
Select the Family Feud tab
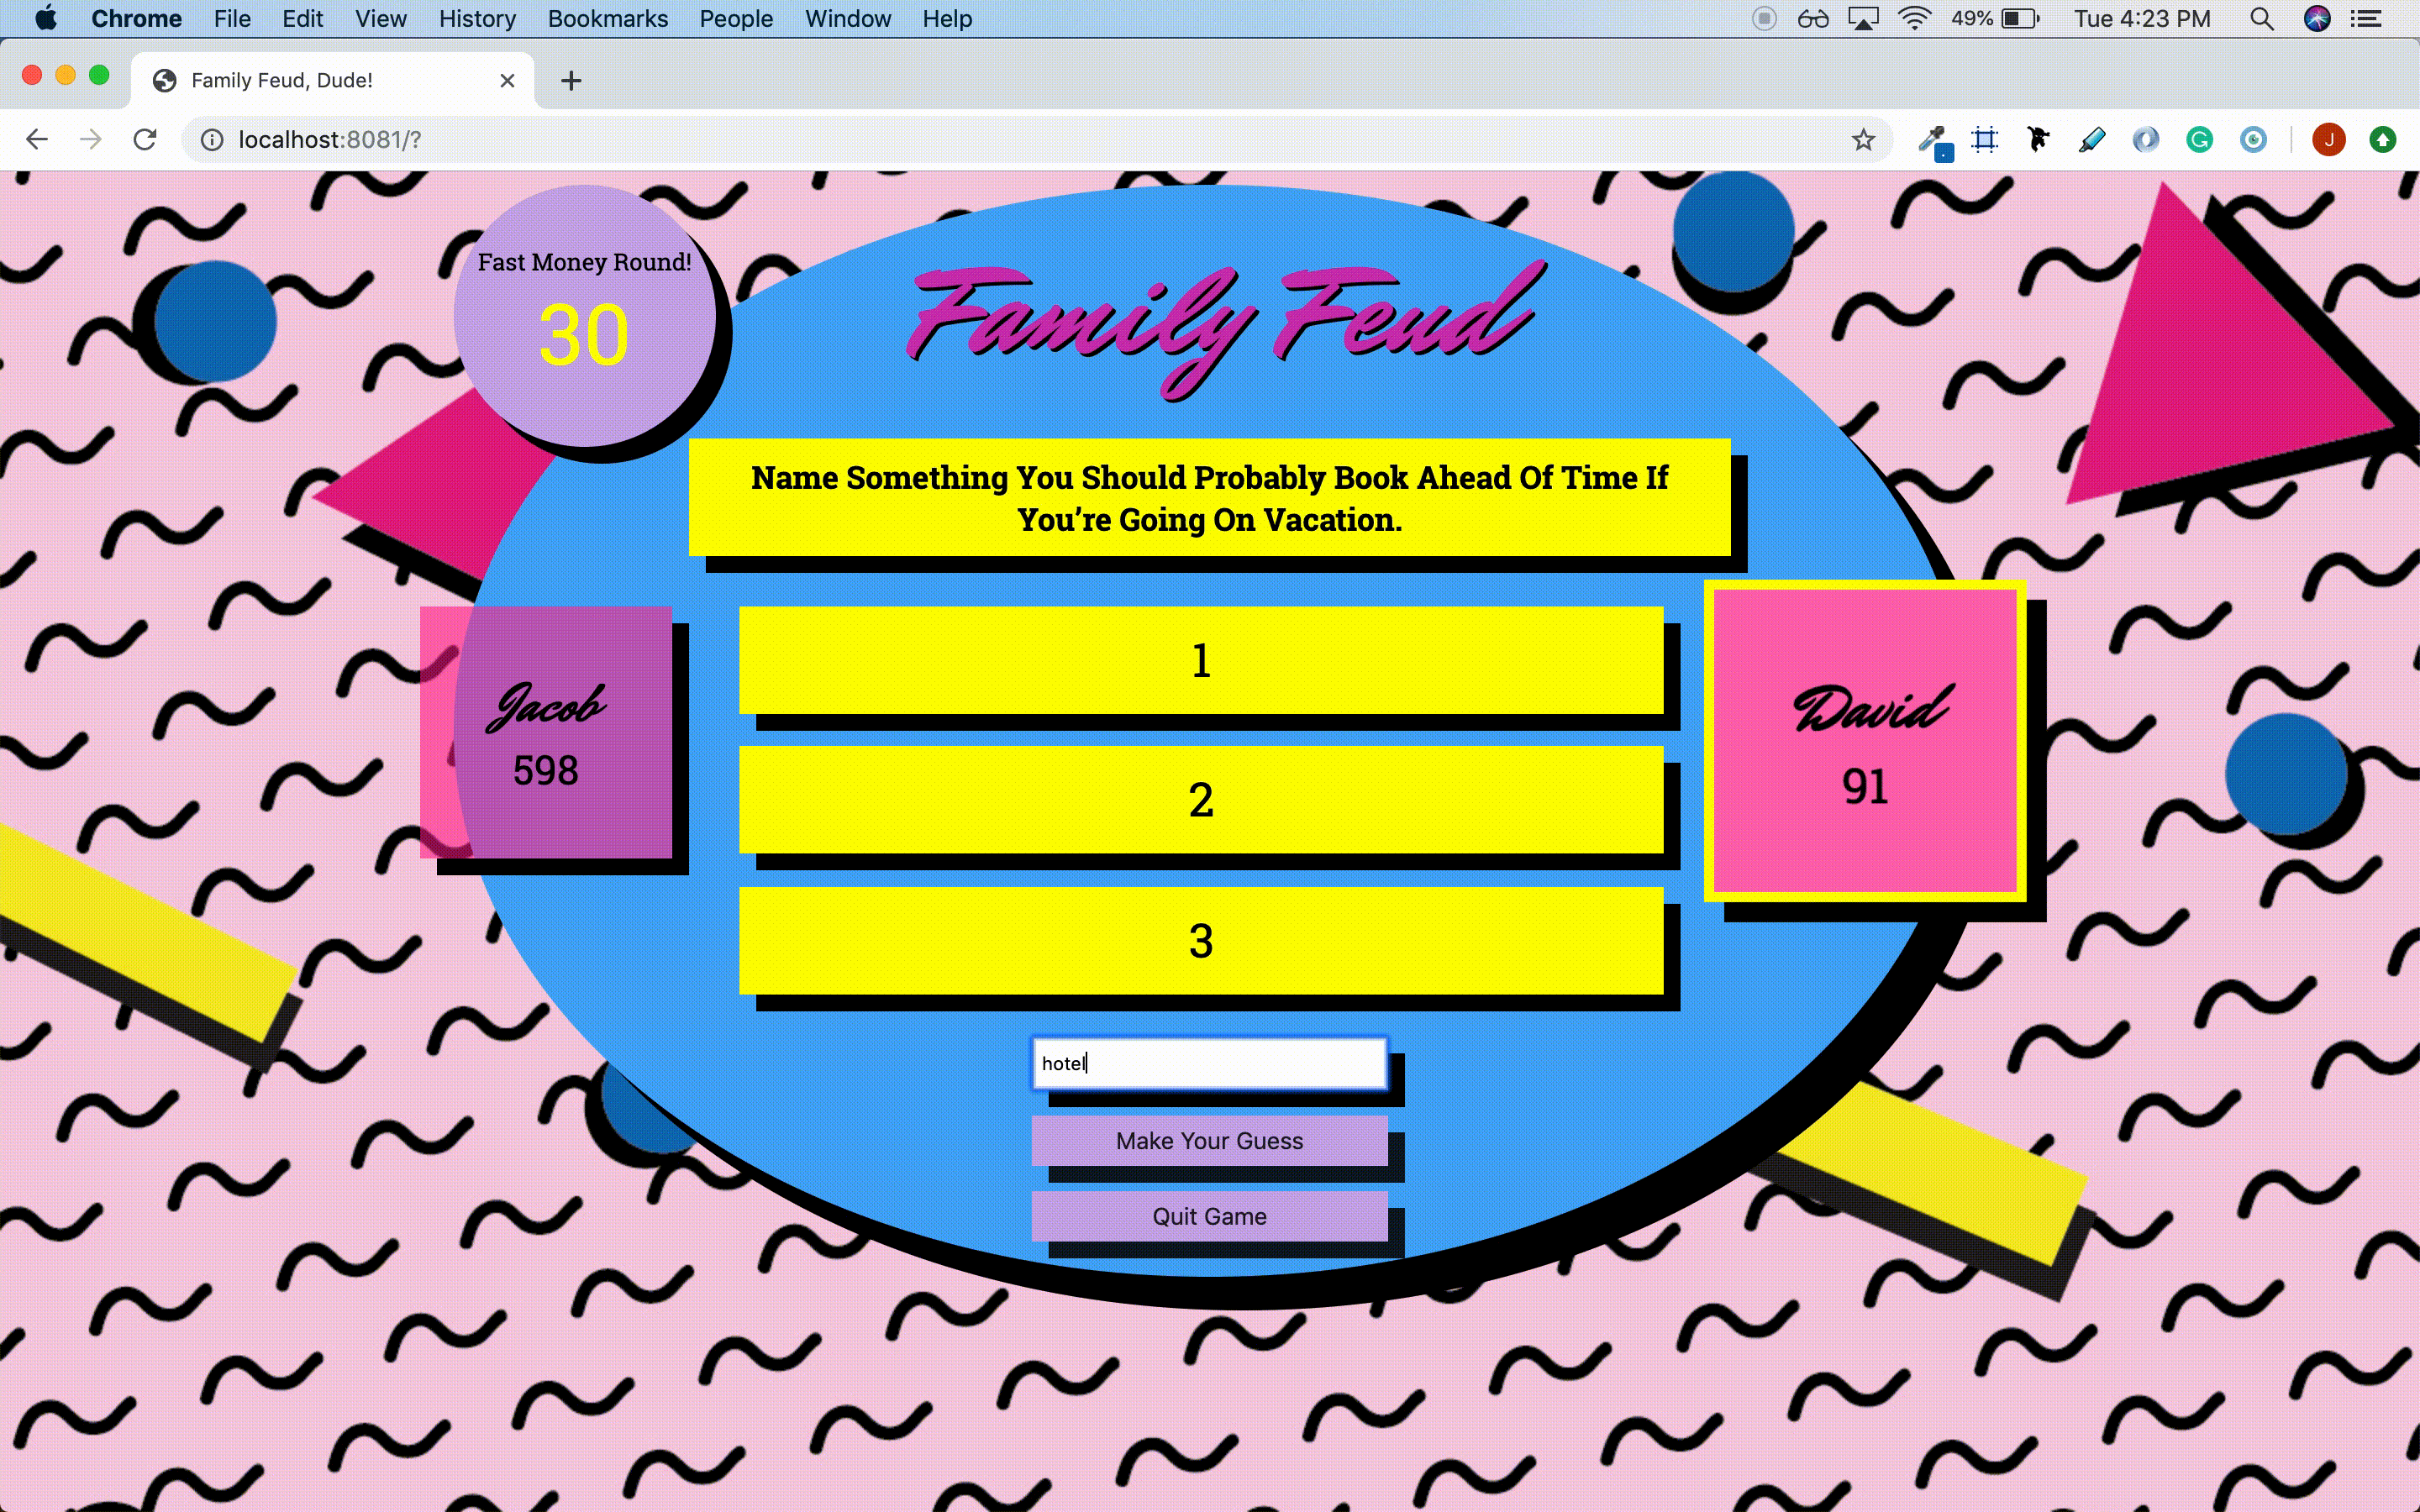(331, 78)
